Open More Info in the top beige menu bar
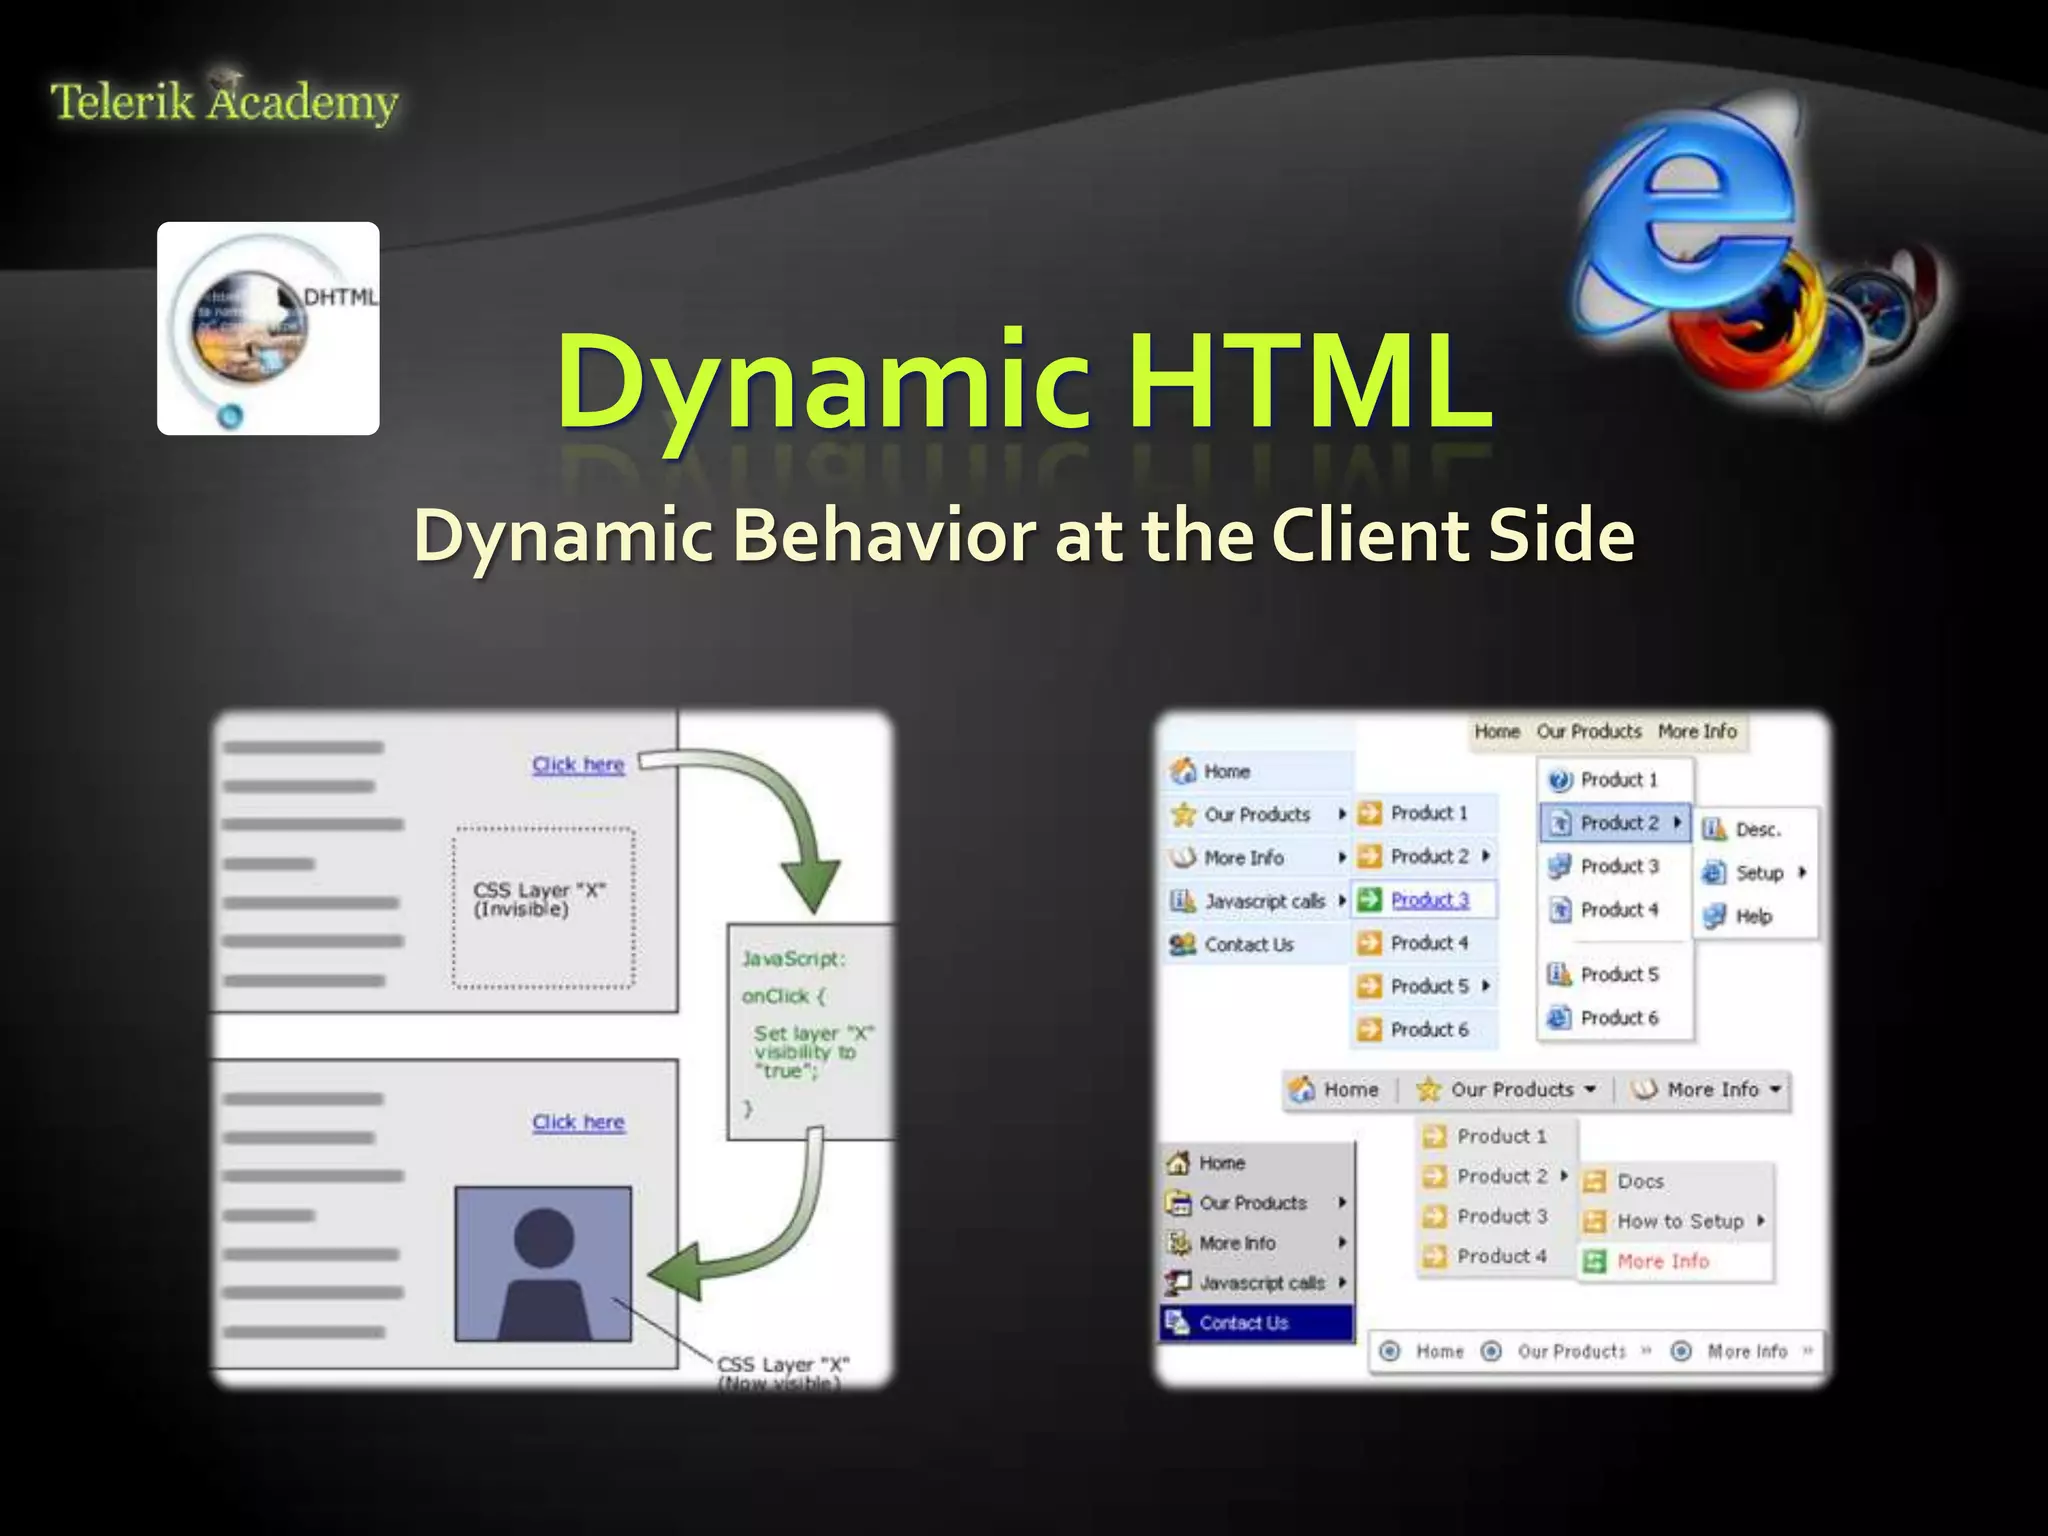This screenshot has height=1536, width=2048. 1697,731
